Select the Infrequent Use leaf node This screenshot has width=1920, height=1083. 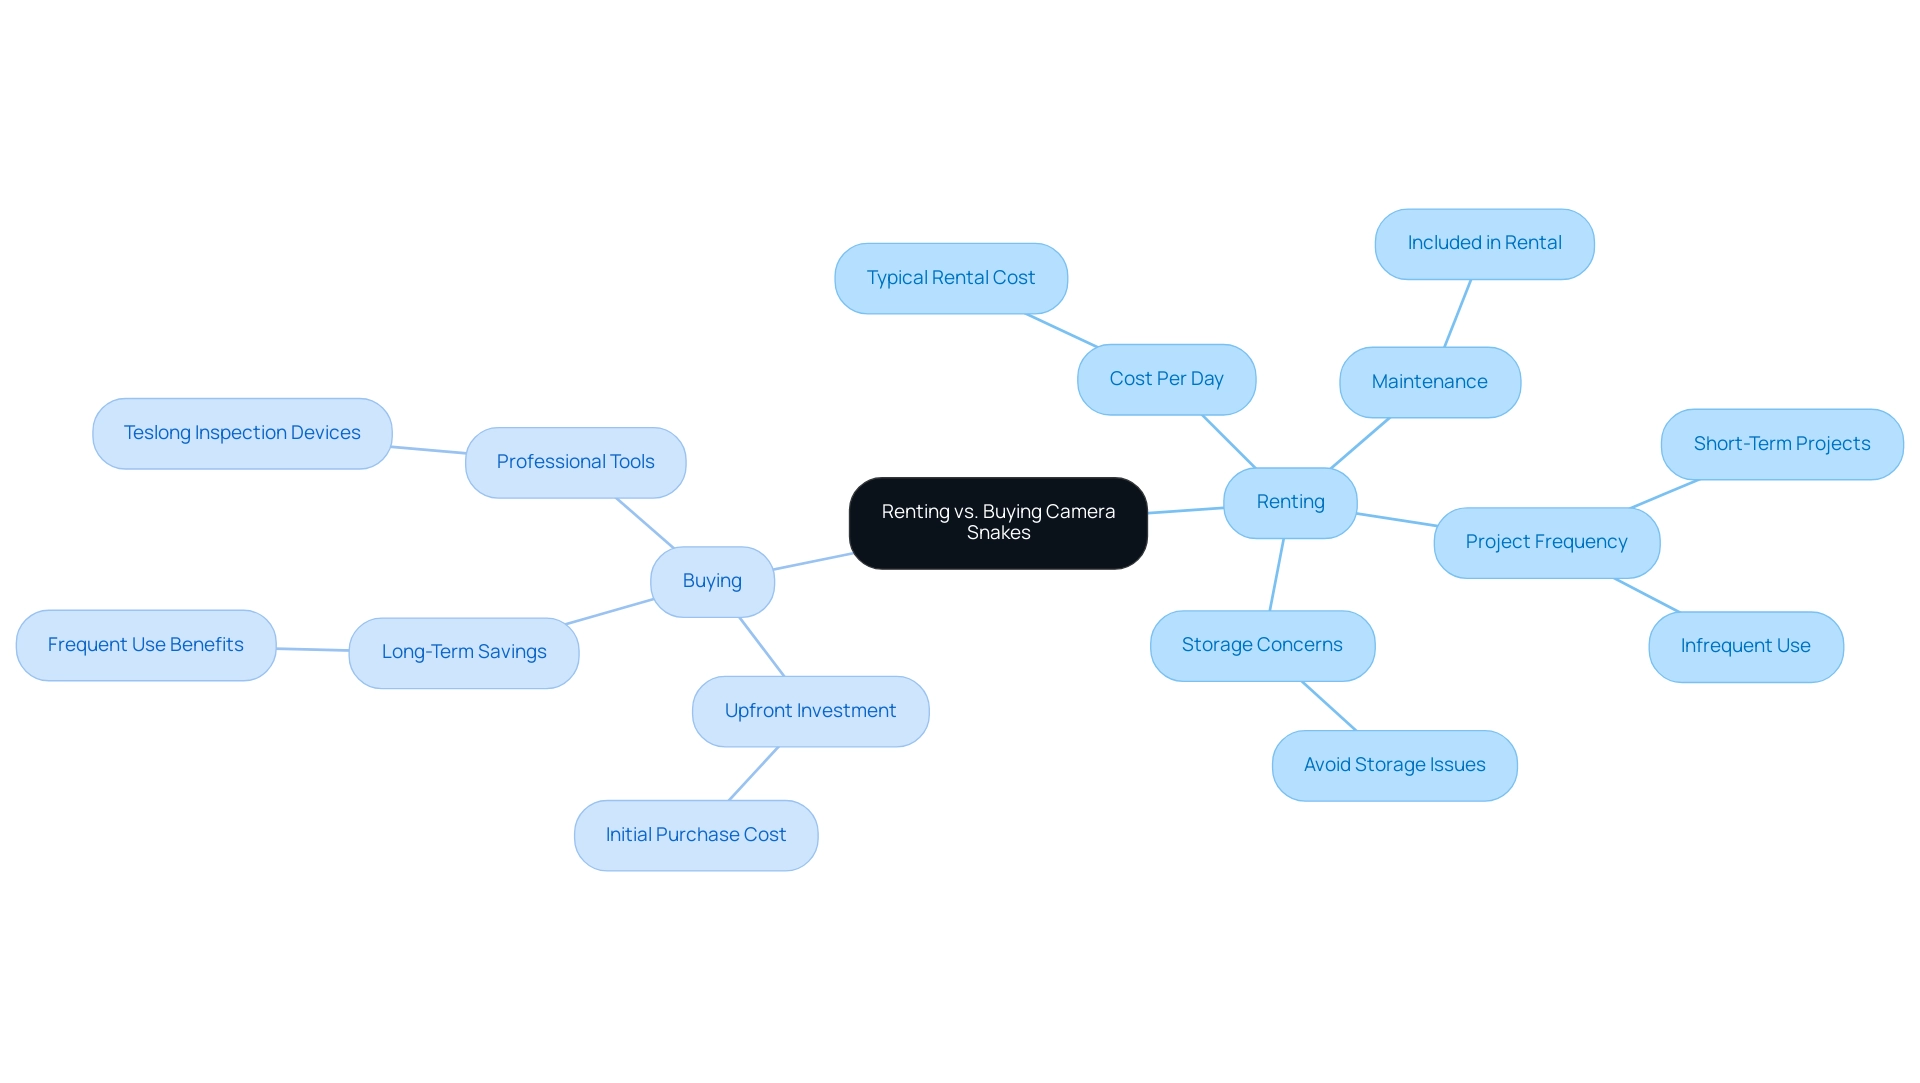[1747, 644]
